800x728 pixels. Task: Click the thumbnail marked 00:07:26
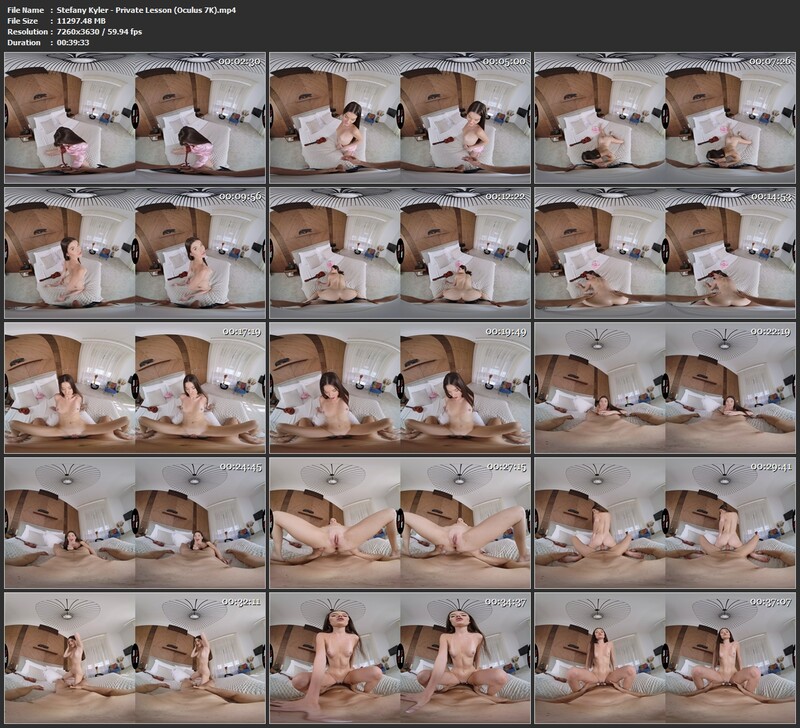[665, 116]
